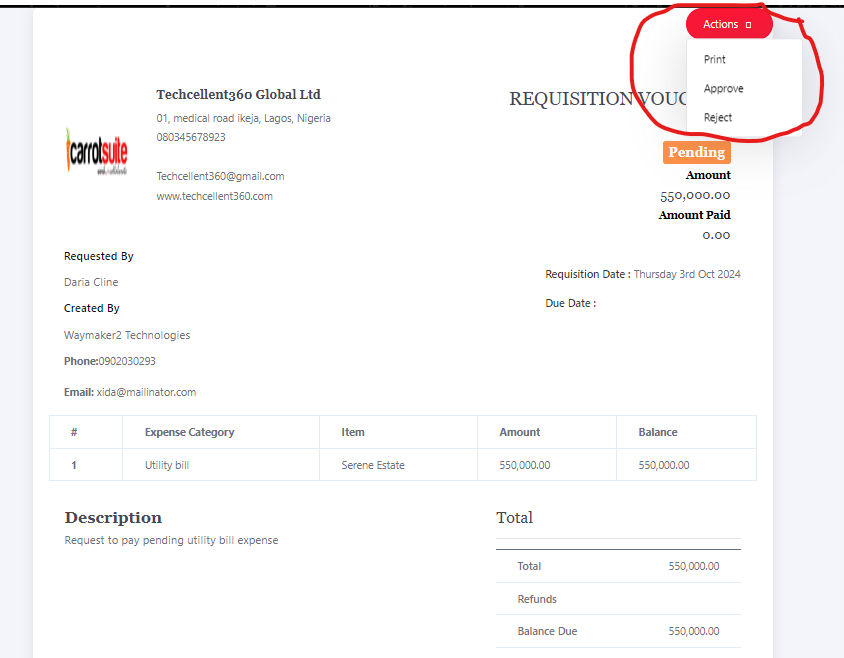
Task: Click the xida@mailinator.com email text
Action: 146,392
